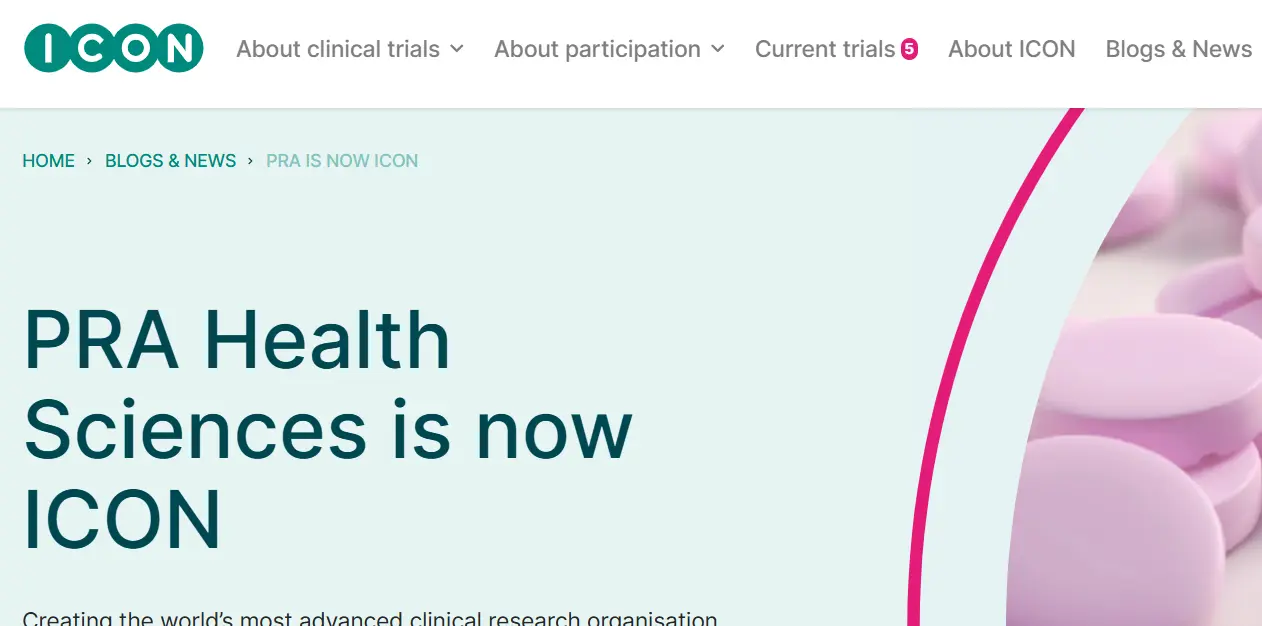The height and width of the screenshot is (626, 1262).
Task: Click the chevron beside About participation
Action: [718, 49]
